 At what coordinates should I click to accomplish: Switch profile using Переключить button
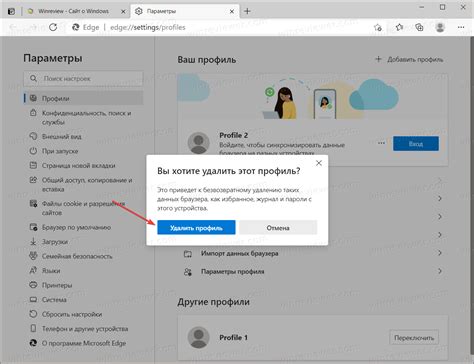coord(414,338)
